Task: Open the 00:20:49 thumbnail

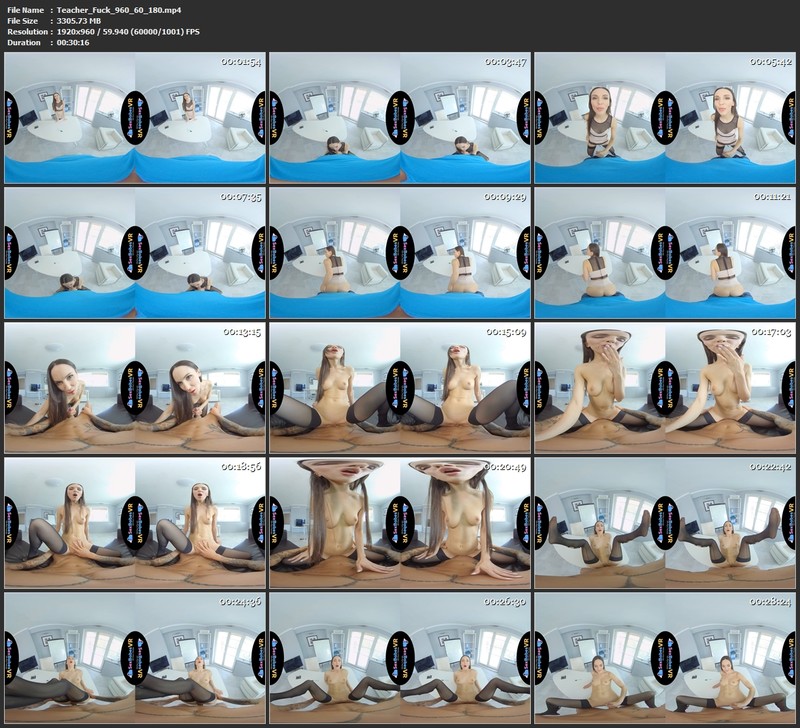Action: [400, 523]
